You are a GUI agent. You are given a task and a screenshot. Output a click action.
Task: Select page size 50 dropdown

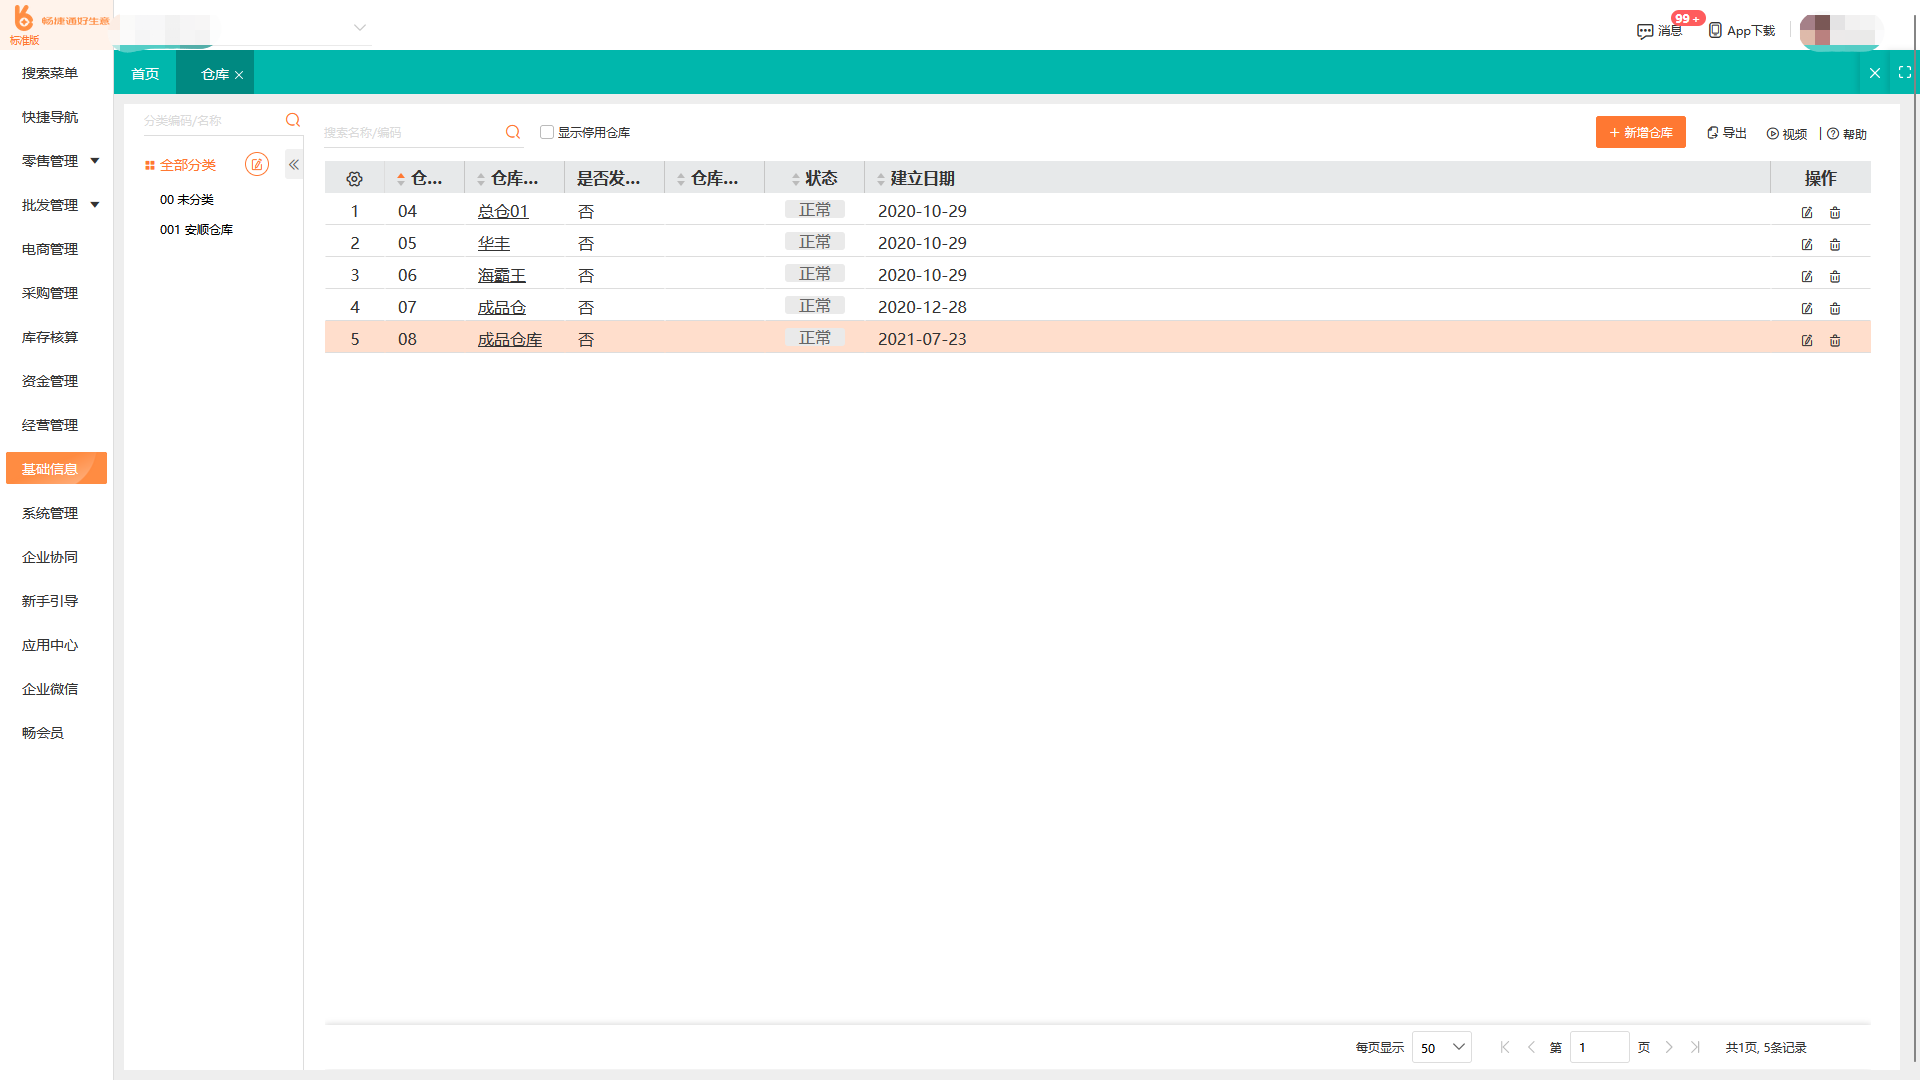coord(1440,1047)
